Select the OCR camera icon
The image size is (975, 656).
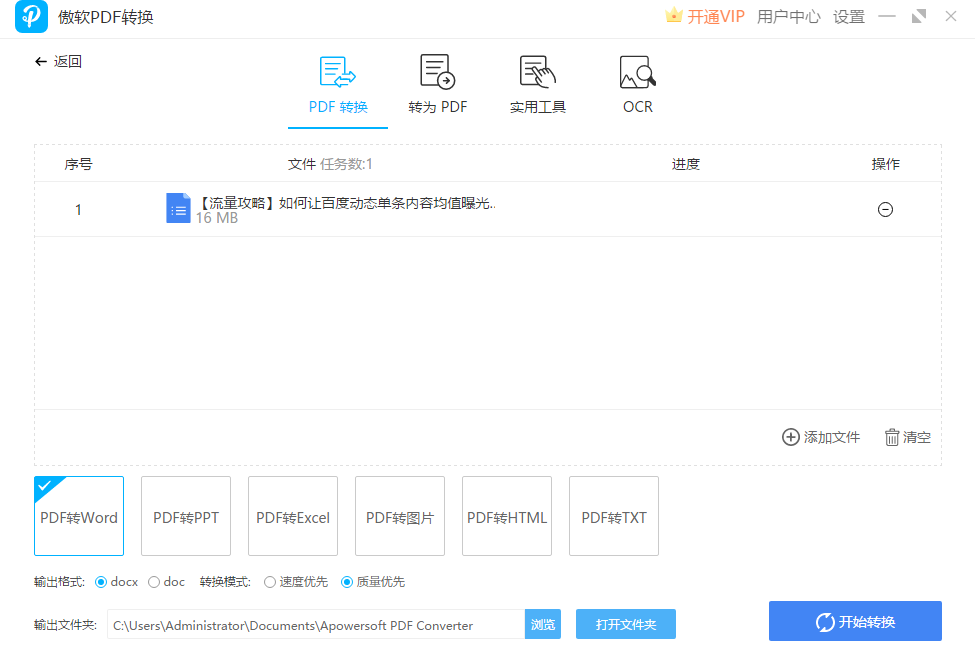click(637, 70)
